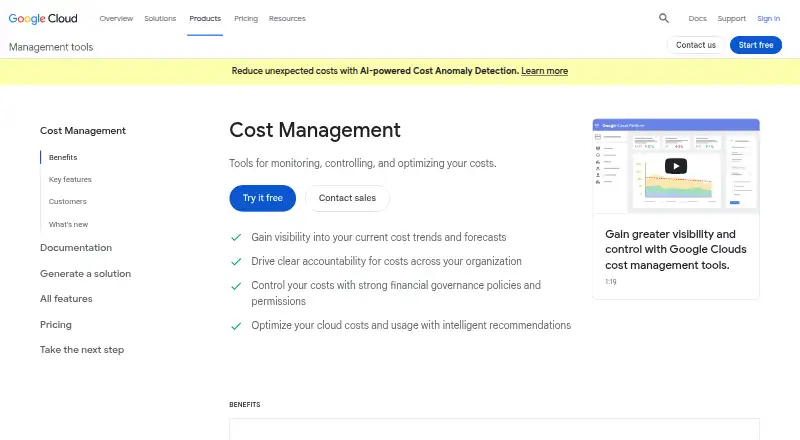Viewport: 800px width, 440px height.
Task: Click the BENEFITS section label
Action: (x=245, y=405)
